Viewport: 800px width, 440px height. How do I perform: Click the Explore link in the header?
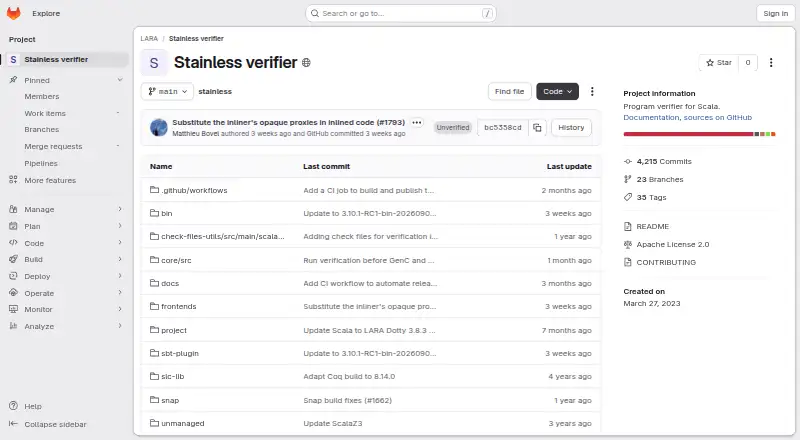click(46, 14)
